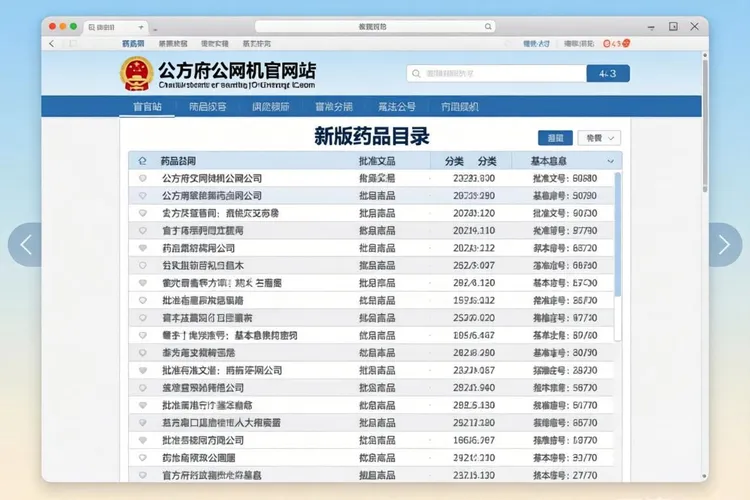
Task: Toggle the favorite heart in the row dated 20219.110
Action: [x=143, y=231]
